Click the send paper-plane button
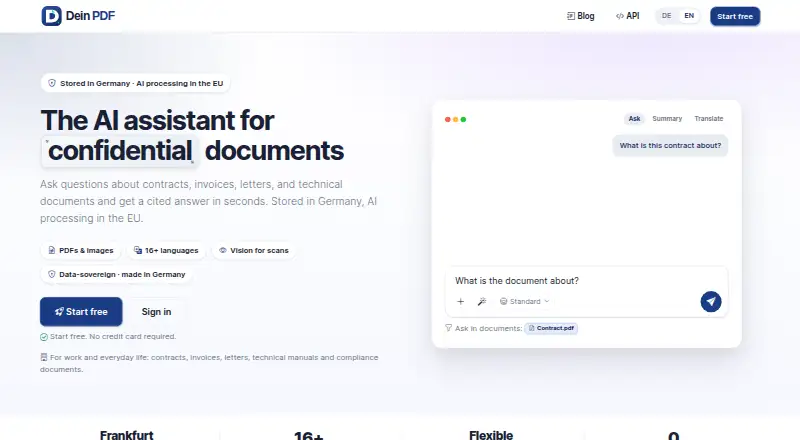The height and width of the screenshot is (440, 800). click(x=711, y=301)
